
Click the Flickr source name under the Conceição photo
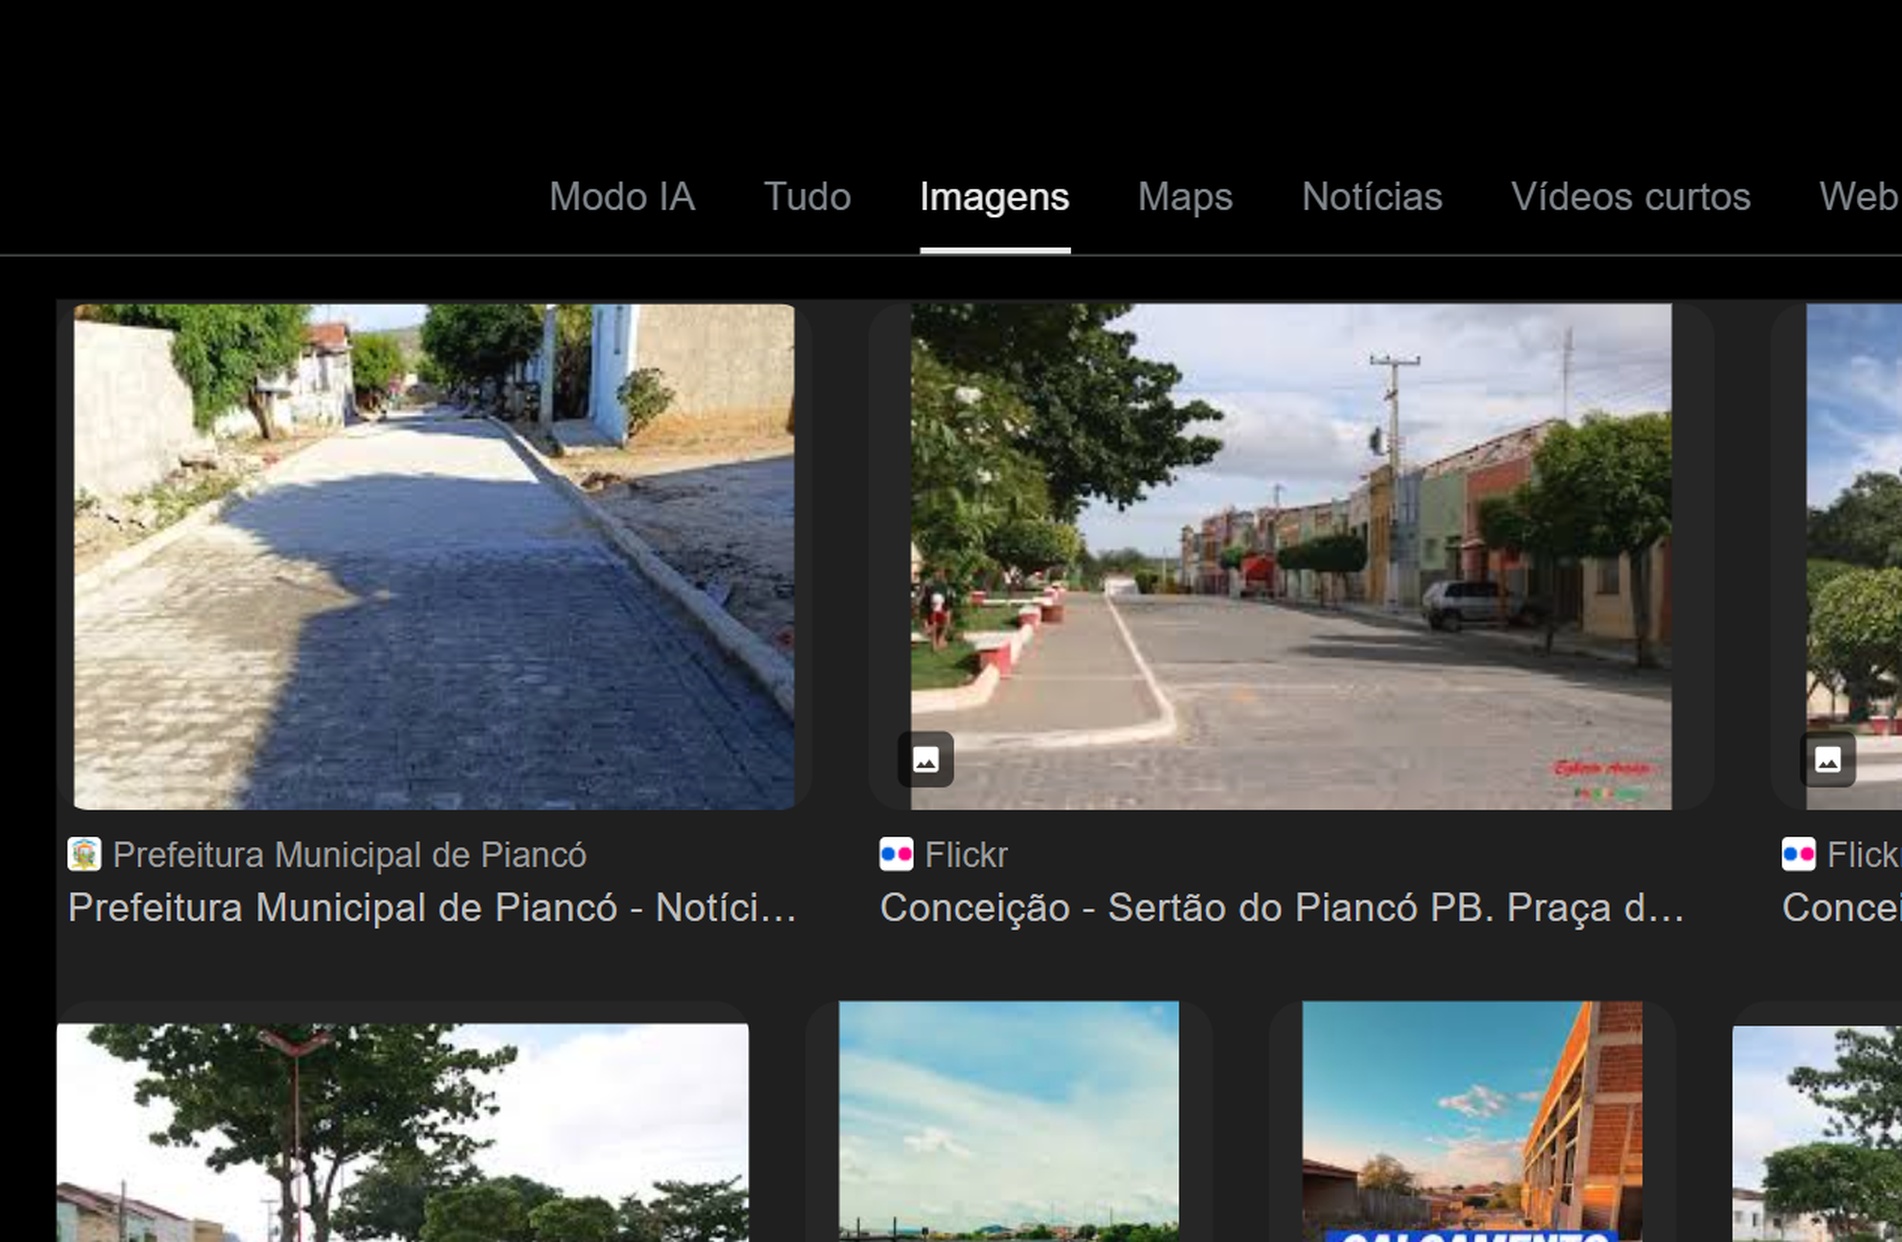point(966,855)
